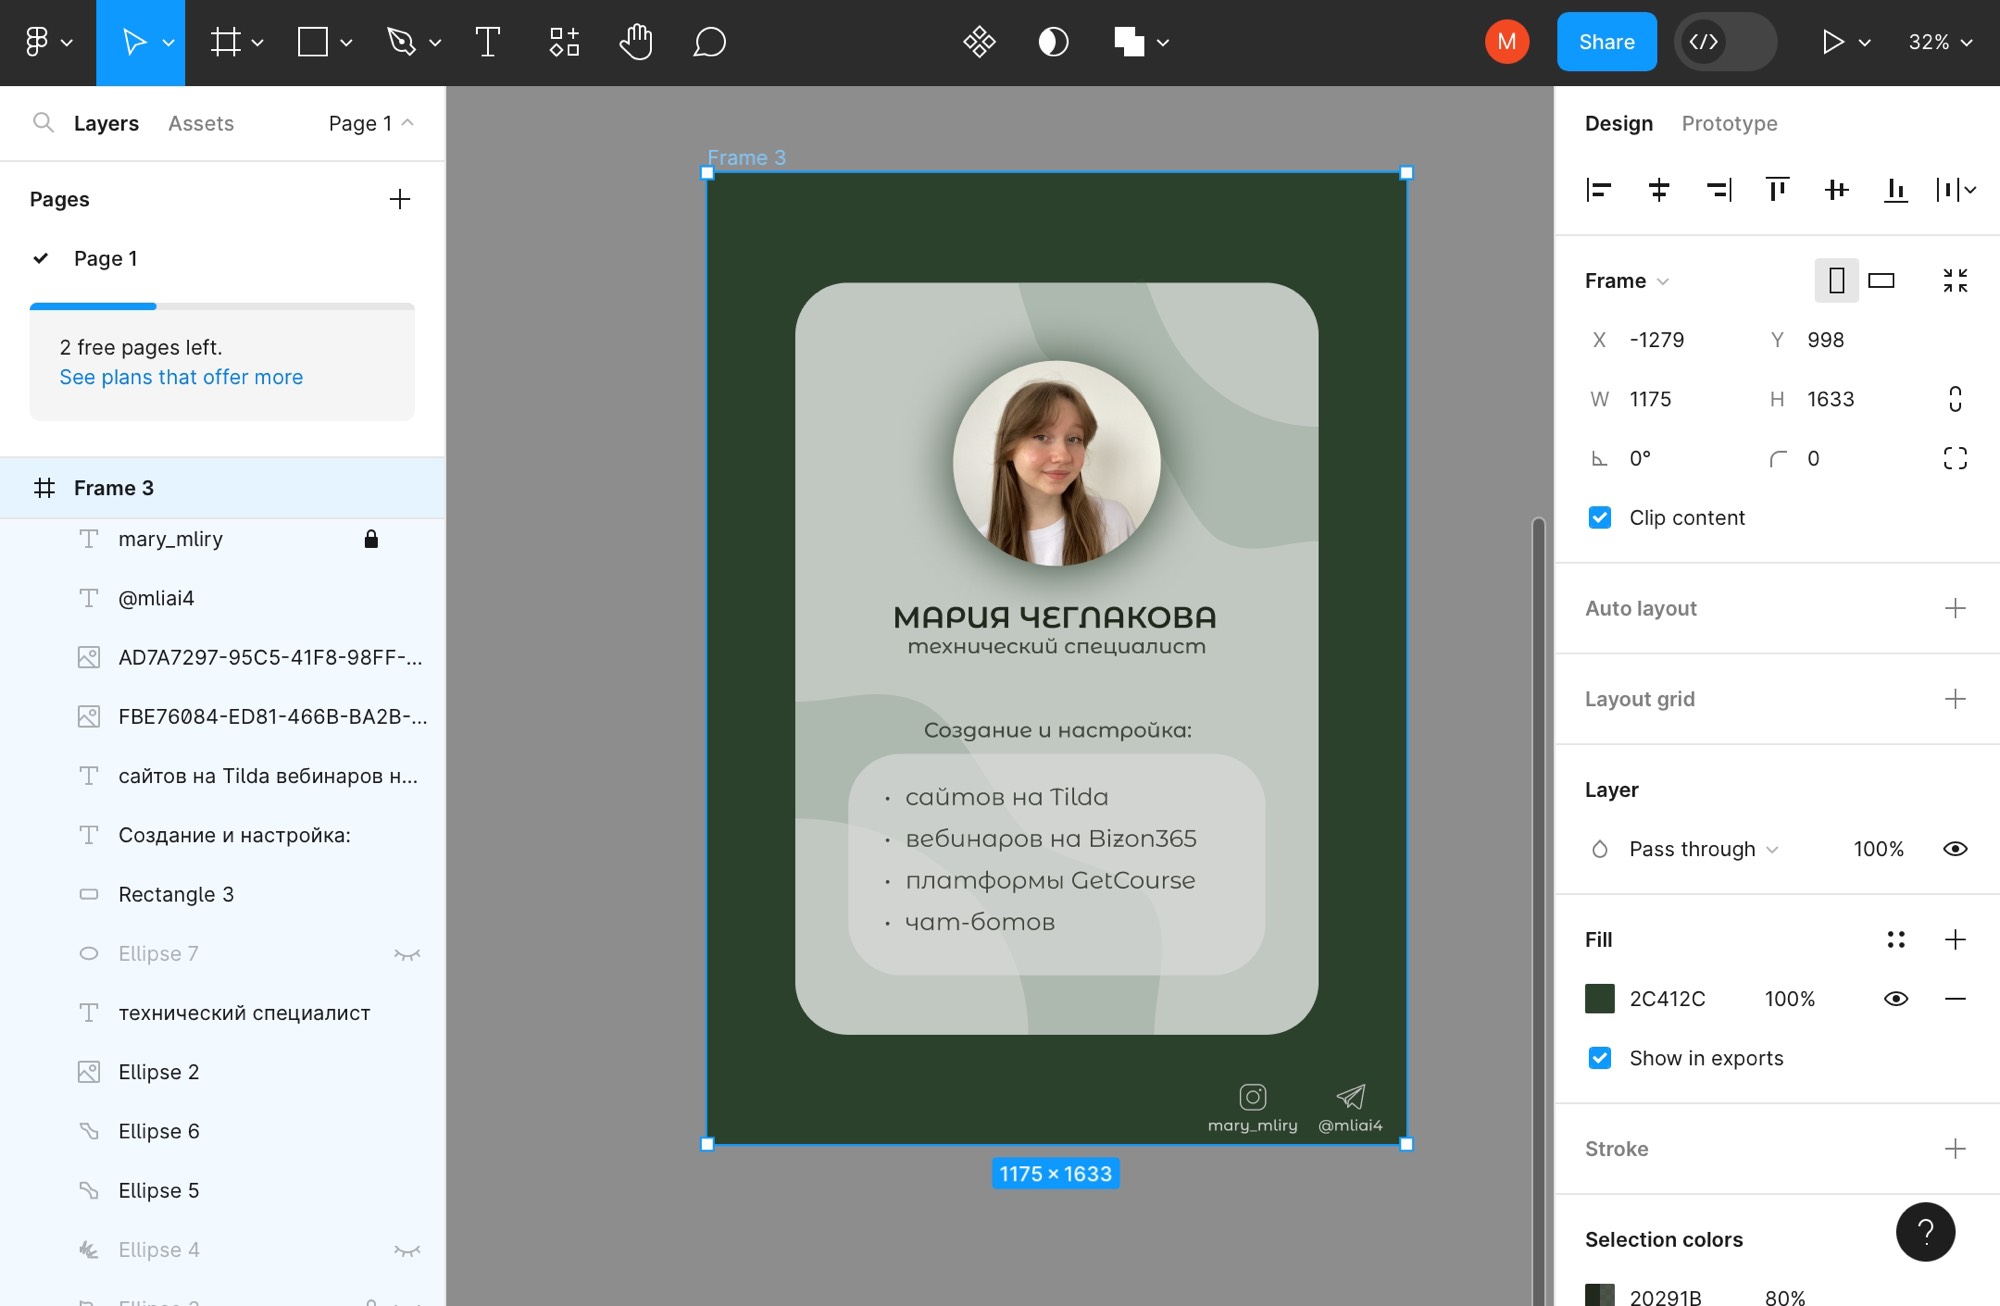Screen dimensions: 2000x1306
Task: Select the Text tool in toolbar
Action: [x=488, y=41]
